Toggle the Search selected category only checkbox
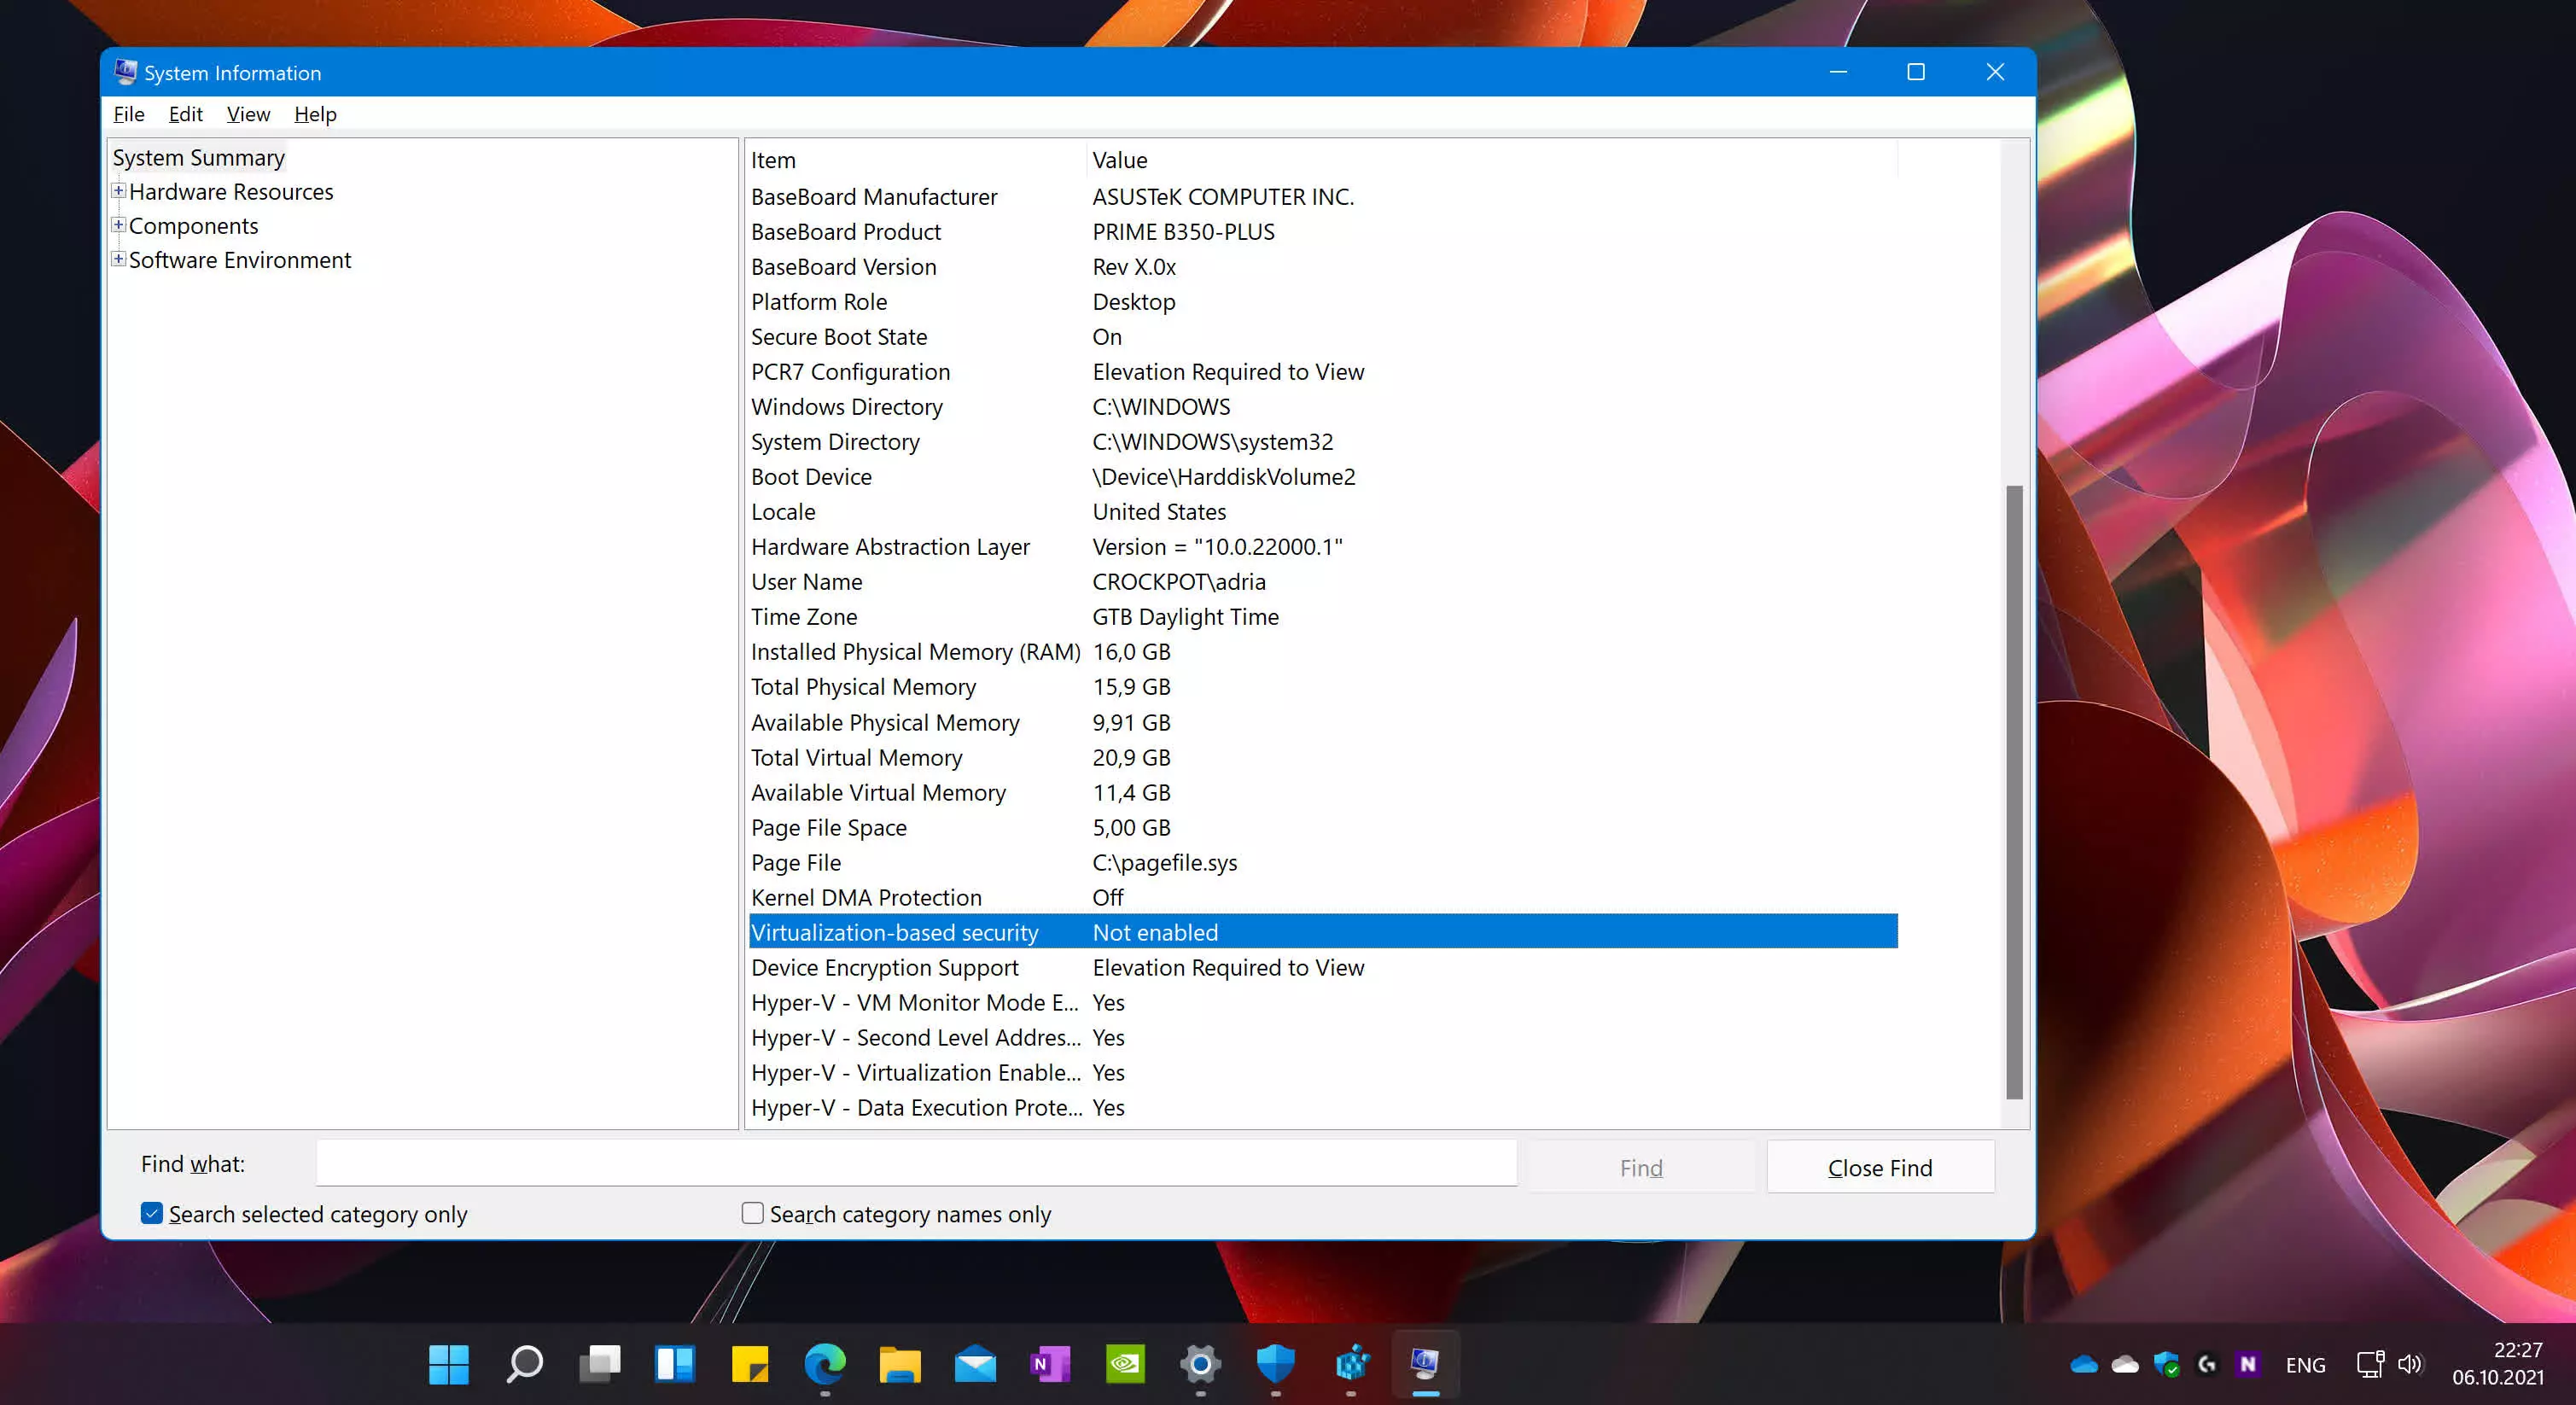This screenshot has height=1405, width=2576. (x=150, y=1213)
